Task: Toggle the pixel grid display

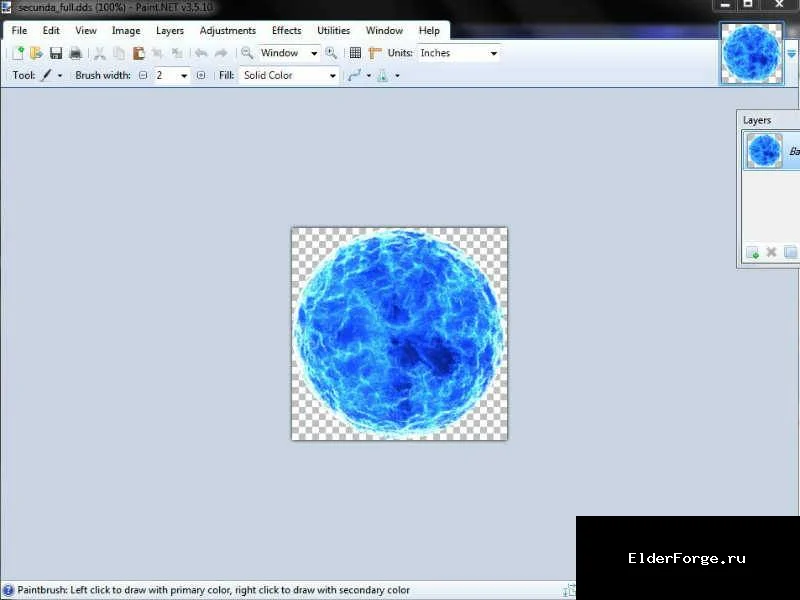Action: [355, 53]
